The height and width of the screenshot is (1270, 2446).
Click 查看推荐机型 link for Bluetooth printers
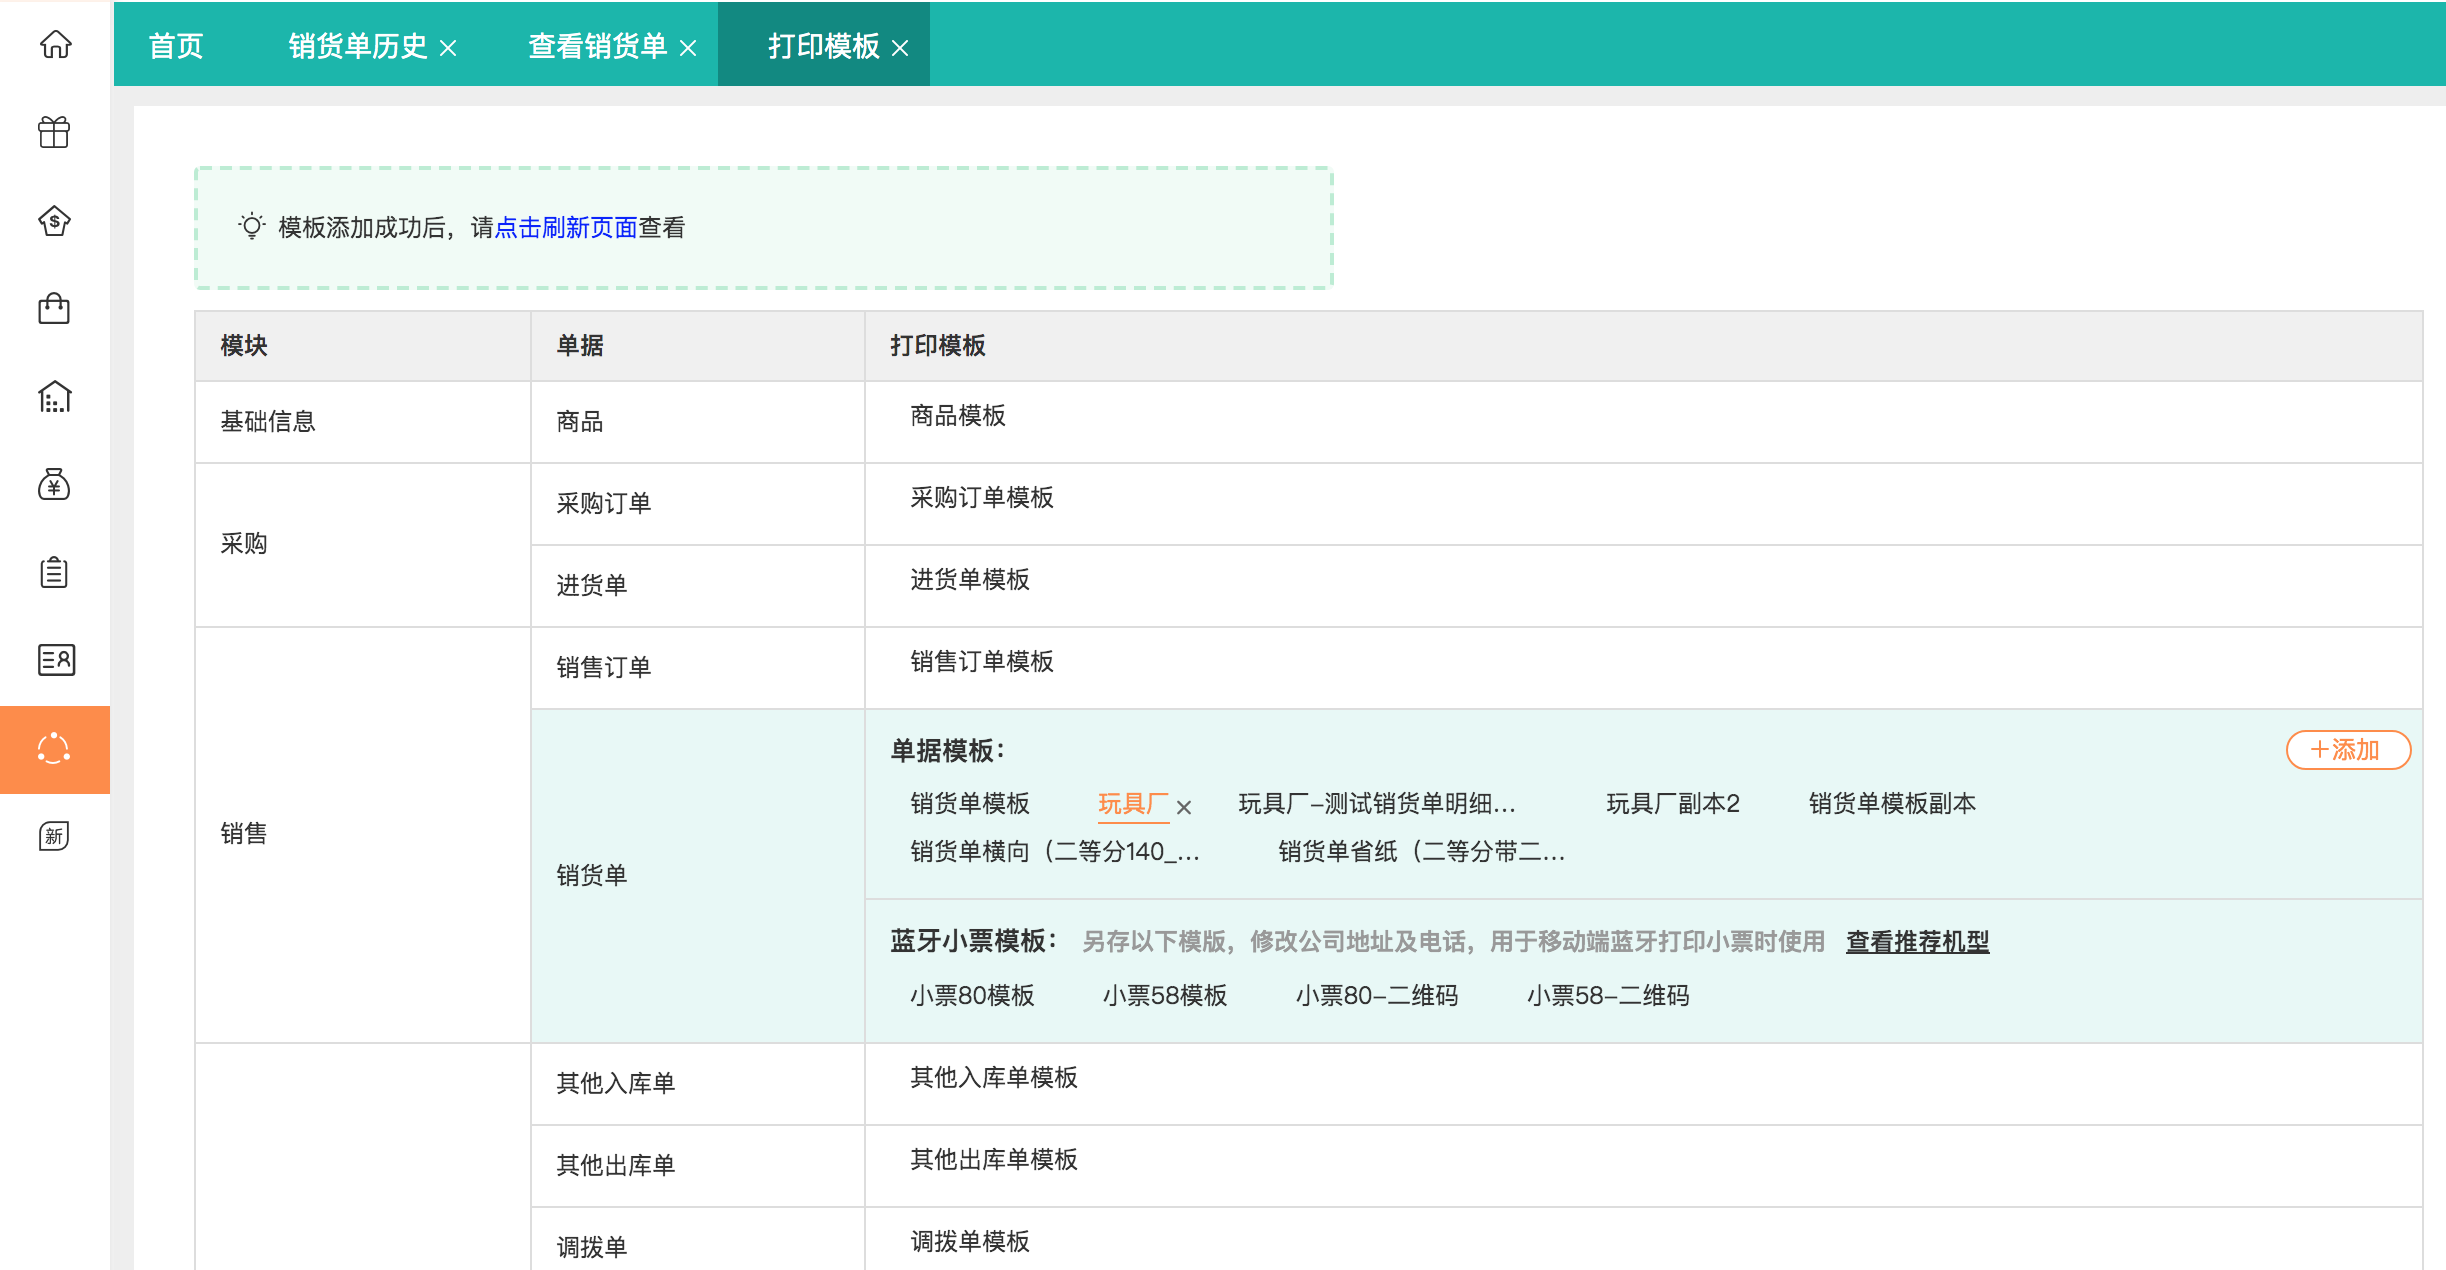click(x=1919, y=942)
